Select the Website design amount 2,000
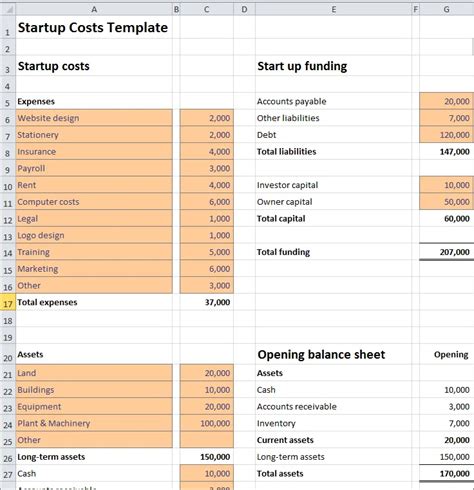The image size is (474, 490). pyautogui.click(x=207, y=118)
